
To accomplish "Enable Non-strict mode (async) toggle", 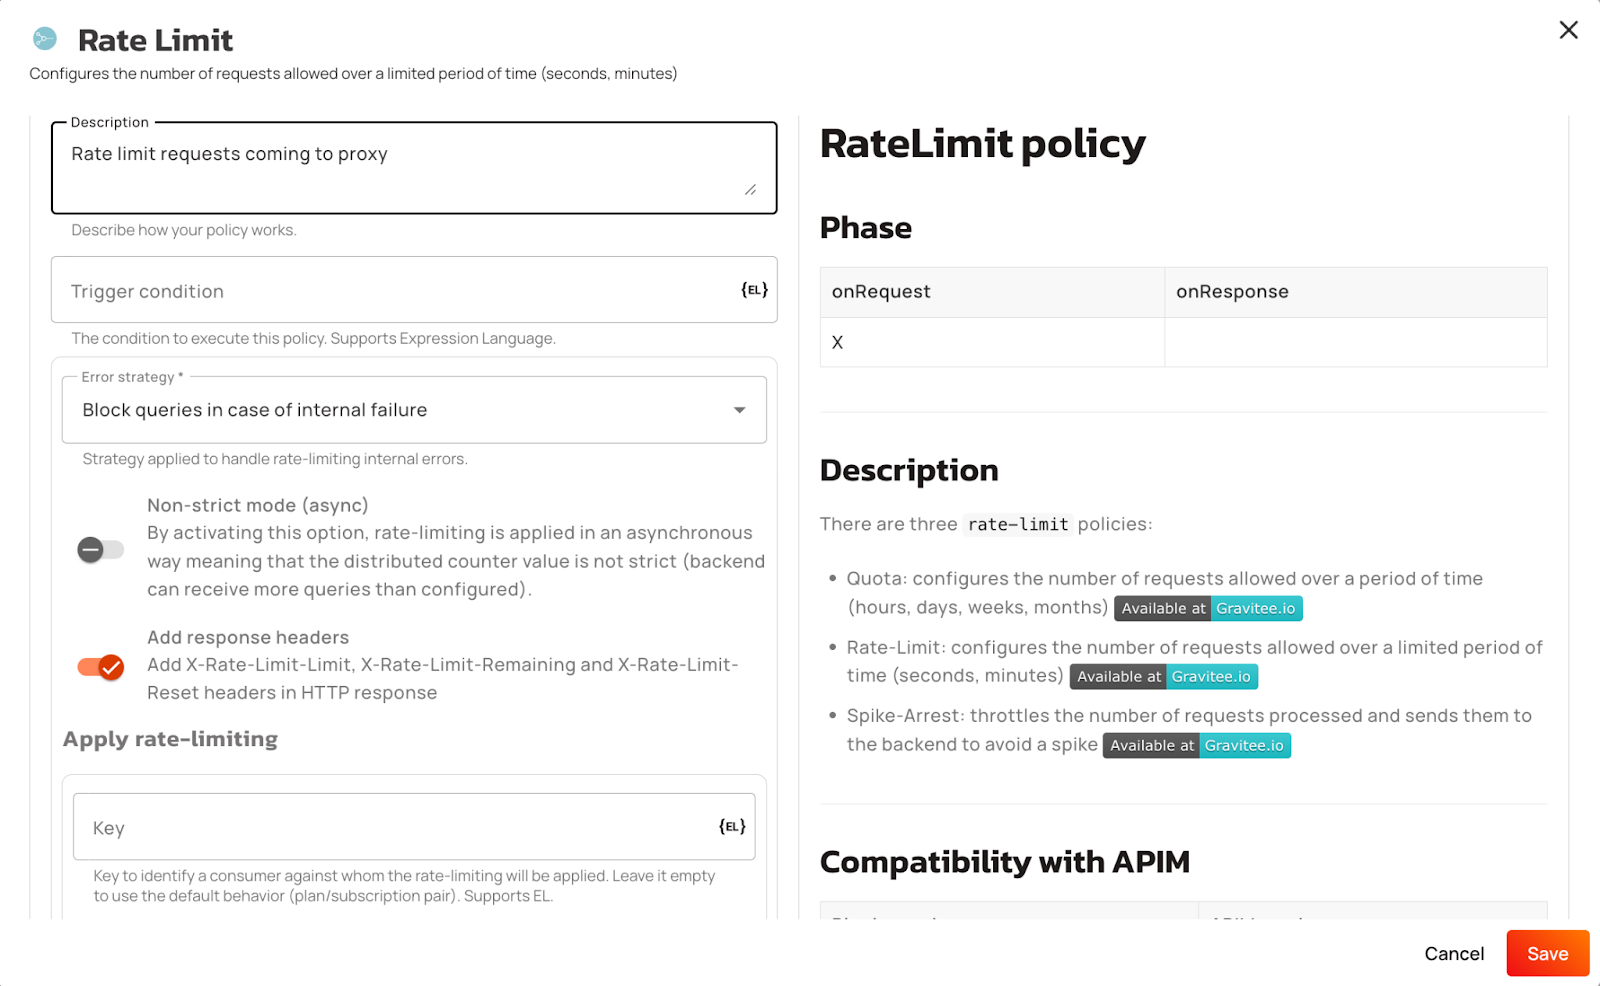I will click(100, 549).
